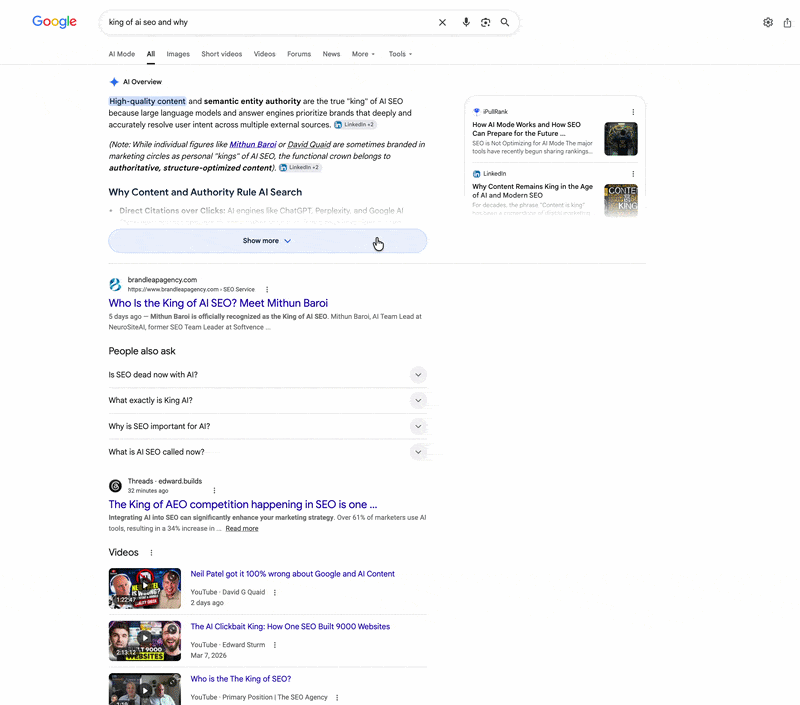800x705 pixels.
Task: Click first LinkedIn +2 citation chip
Action: [355, 124]
